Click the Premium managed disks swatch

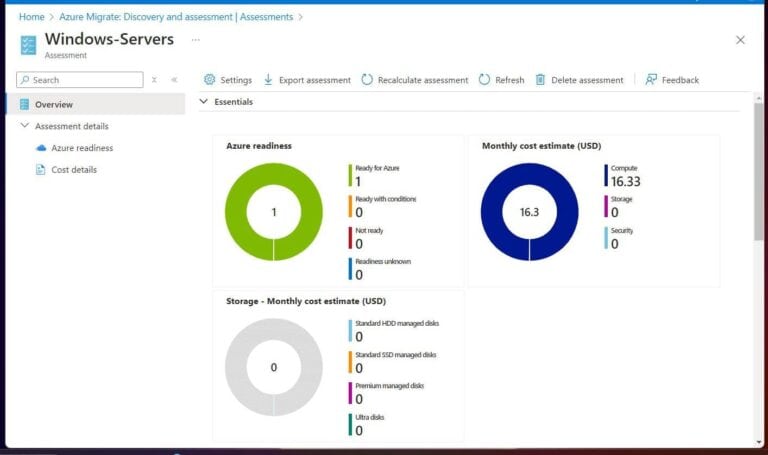coord(350,393)
